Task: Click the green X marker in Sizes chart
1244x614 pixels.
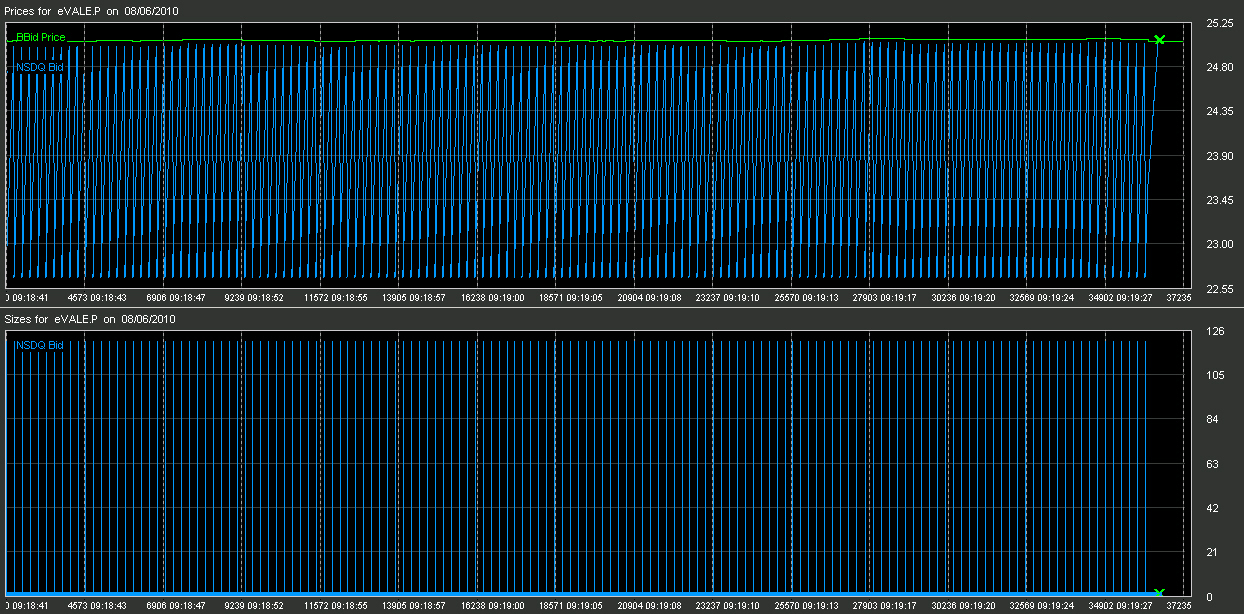Action: 1159,593
